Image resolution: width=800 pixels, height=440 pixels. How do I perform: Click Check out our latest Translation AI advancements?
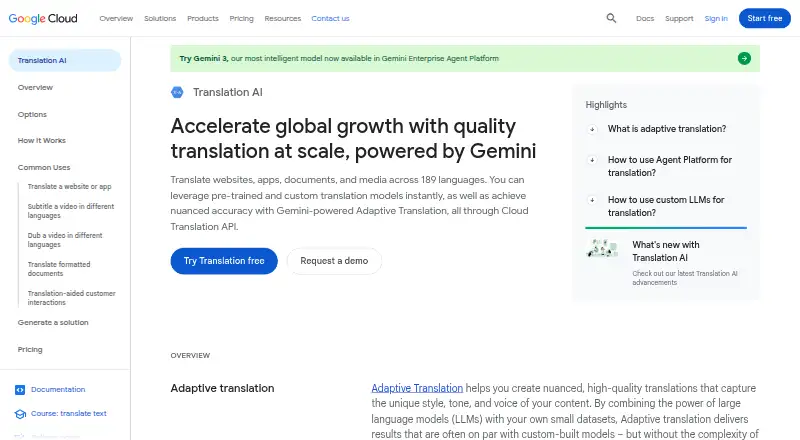[x=685, y=278]
